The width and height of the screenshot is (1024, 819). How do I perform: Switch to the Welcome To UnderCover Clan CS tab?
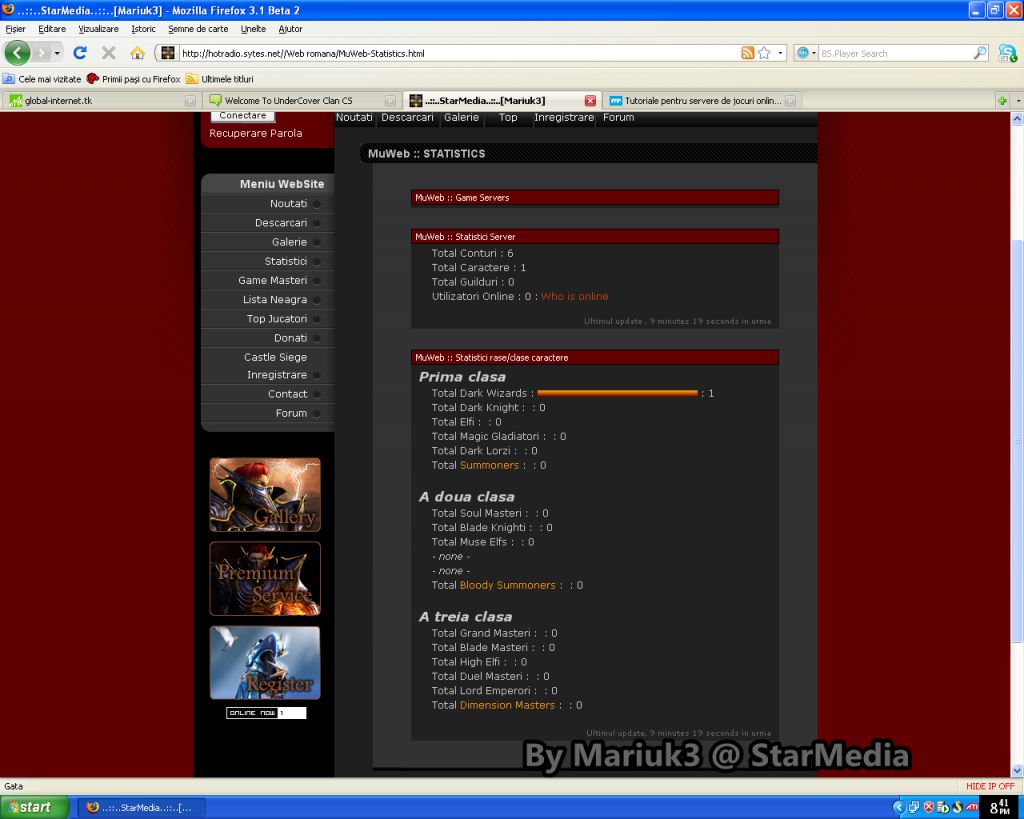point(288,101)
